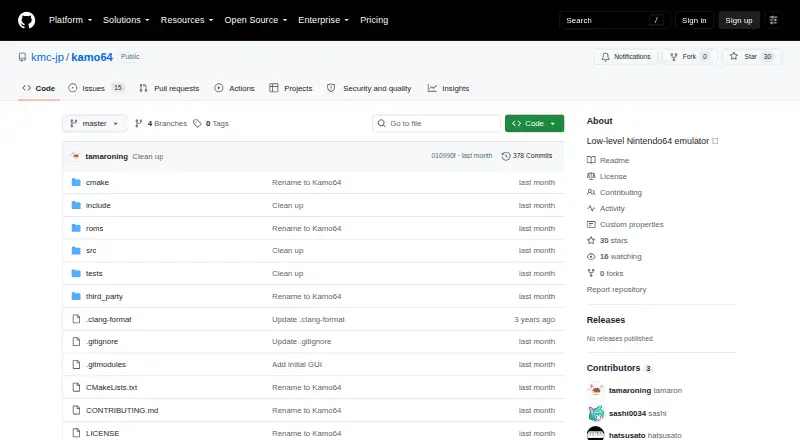
Task: Open the kmc-jp organization link
Action: [47, 57]
